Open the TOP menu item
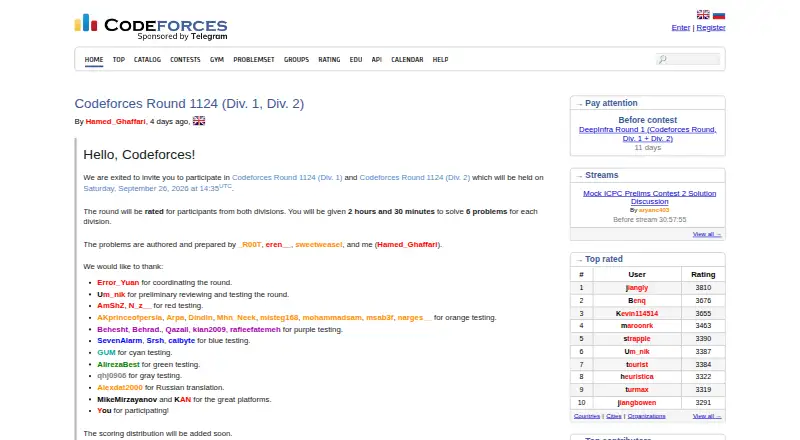Screen dimensions: 800x440 pyautogui.click(x=119, y=60)
